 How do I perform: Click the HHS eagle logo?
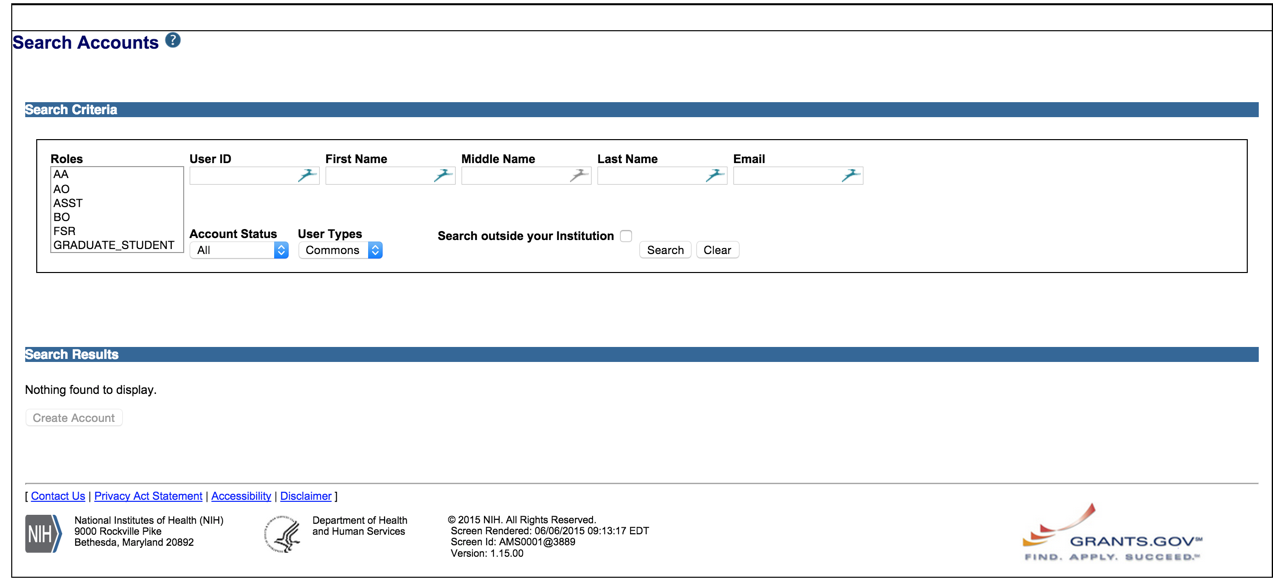283,535
